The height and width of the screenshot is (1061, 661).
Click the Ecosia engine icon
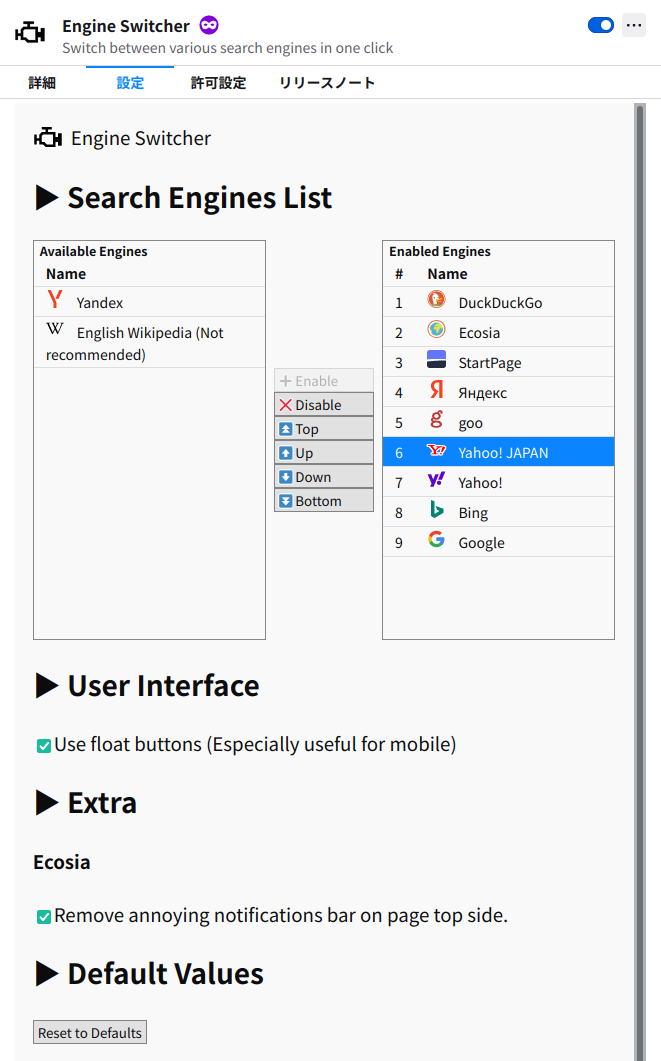click(x=437, y=331)
